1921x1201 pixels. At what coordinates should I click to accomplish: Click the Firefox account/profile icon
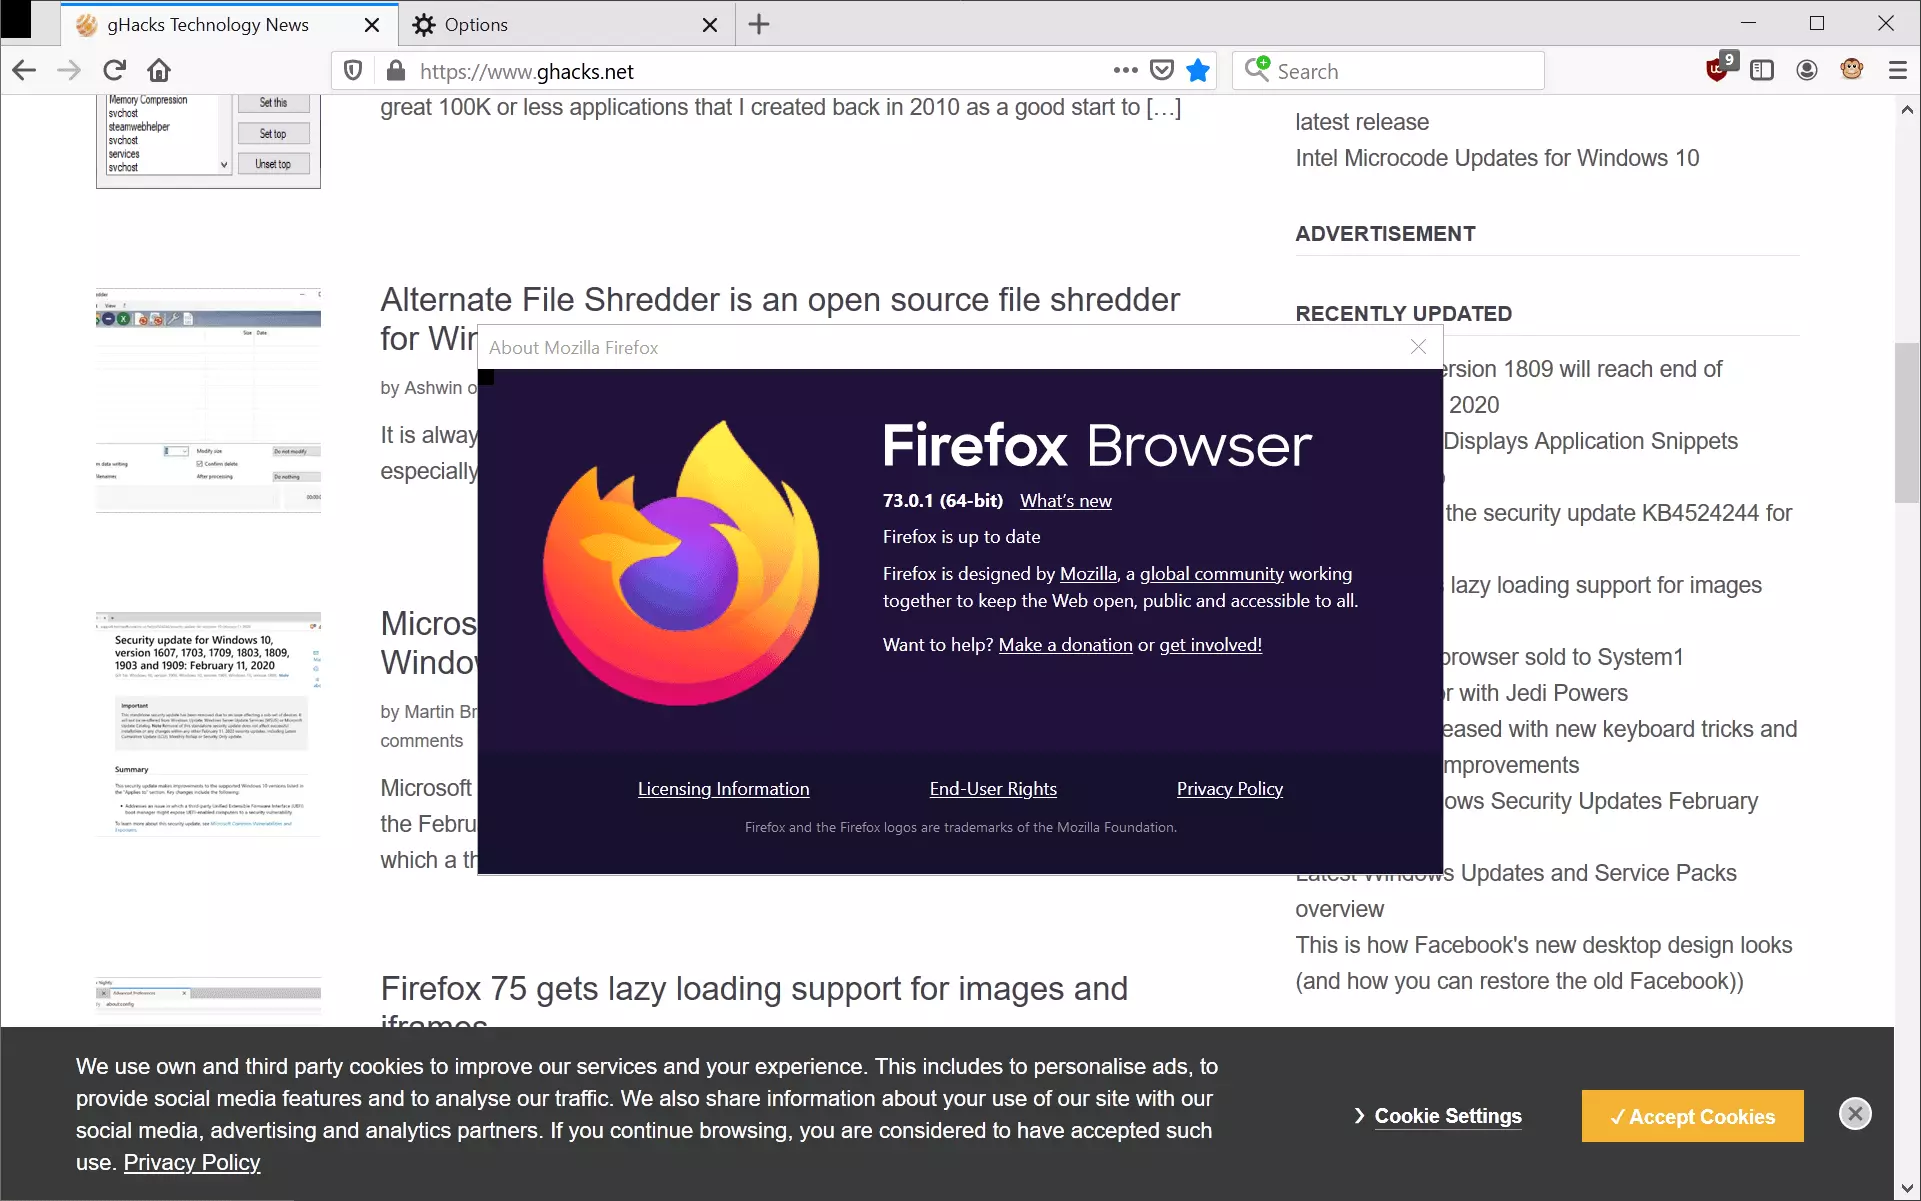[1806, 71]
